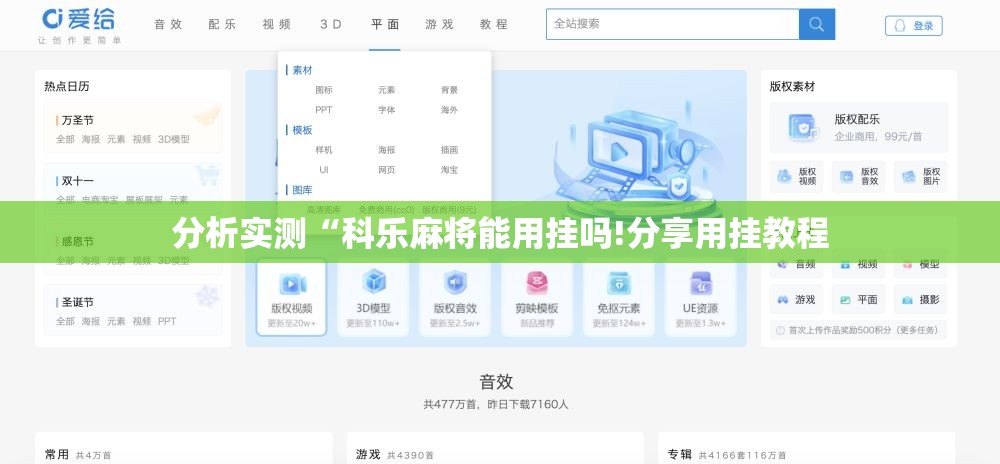1000x464 pixels.
Task: Open the 3D模型 cube icon tile
Action: 374,283
